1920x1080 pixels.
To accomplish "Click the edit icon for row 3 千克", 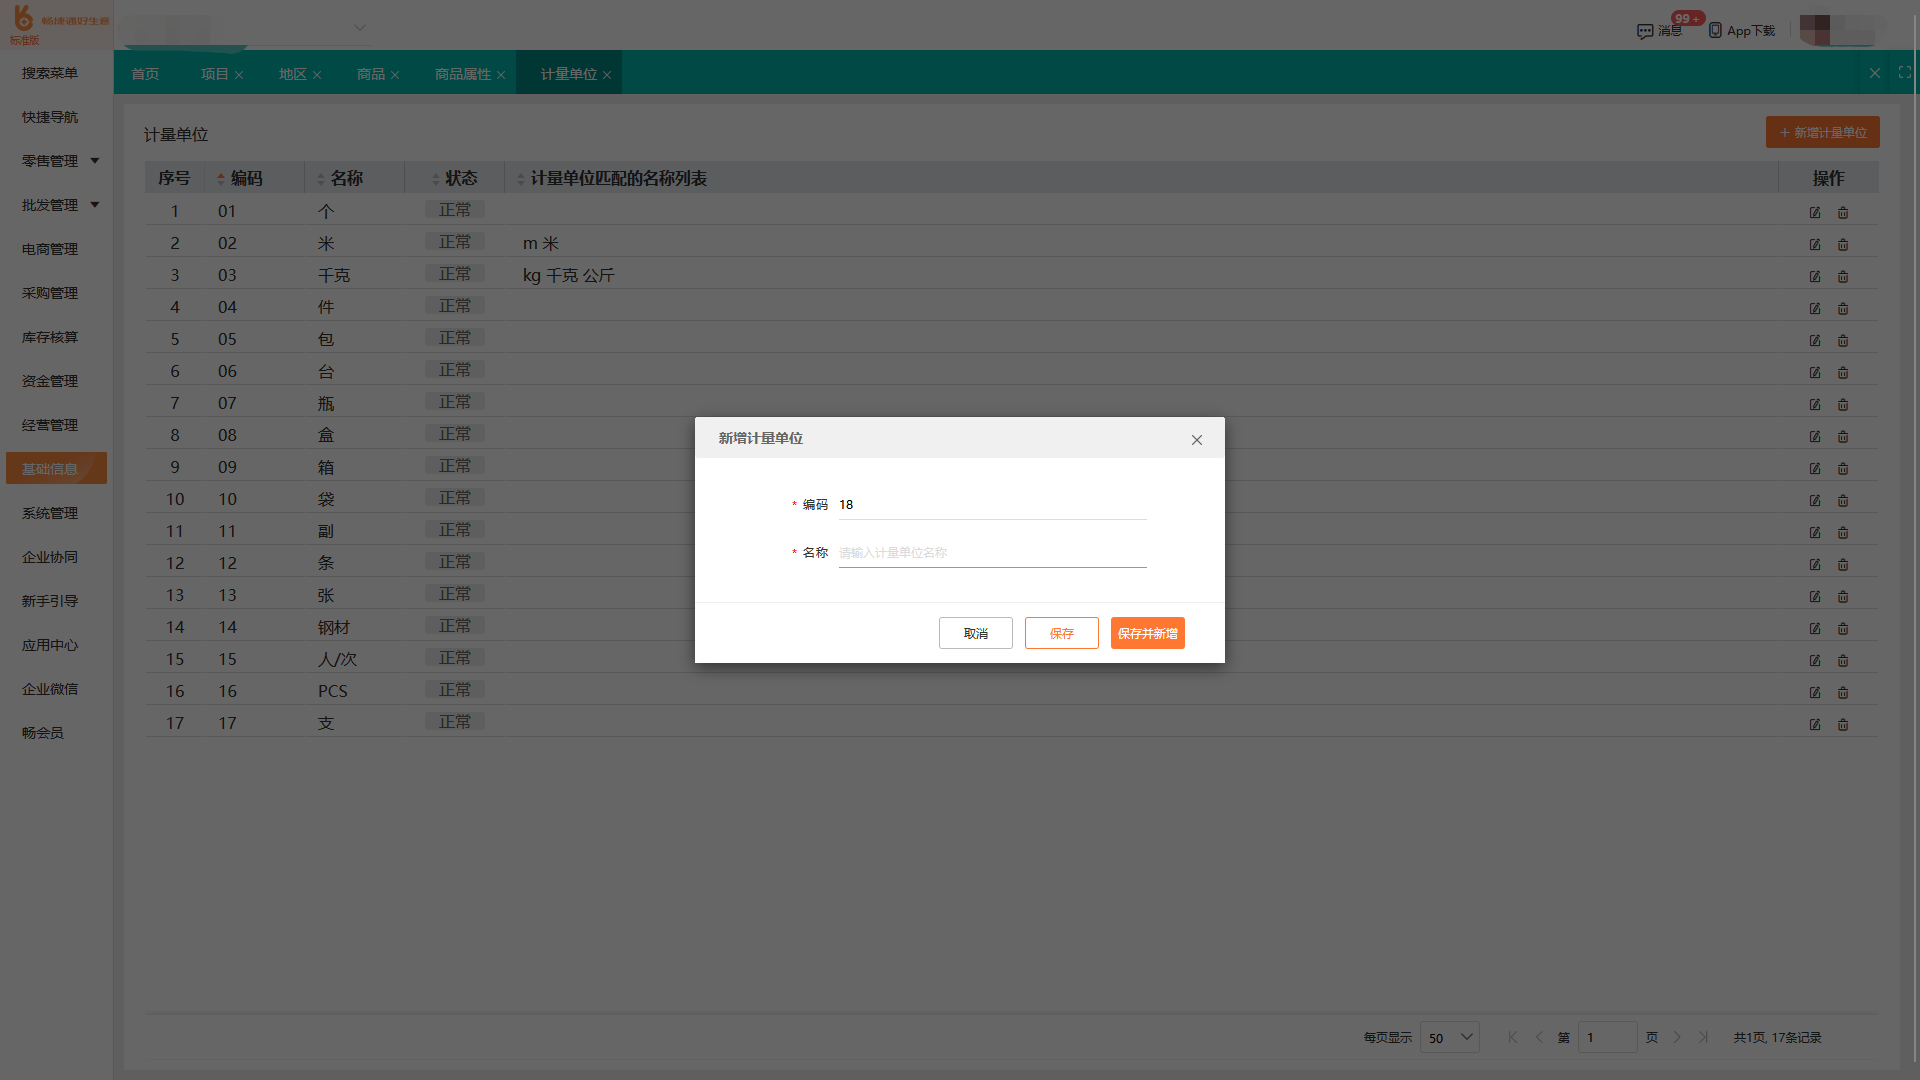I will coord(1815,274).
